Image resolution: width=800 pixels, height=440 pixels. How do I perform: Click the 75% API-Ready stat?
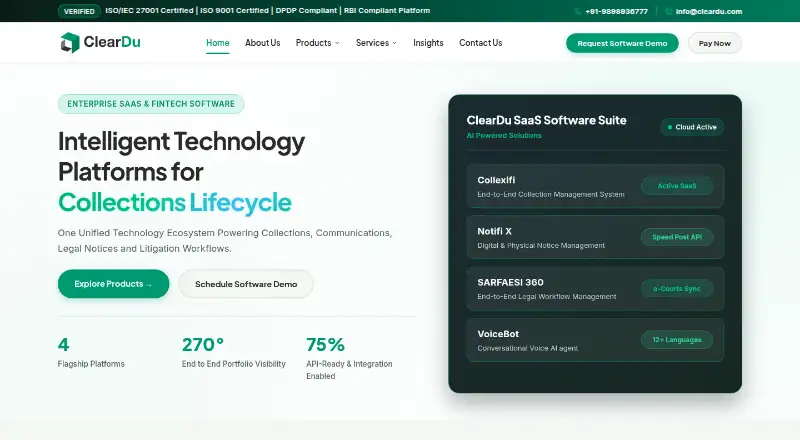[x=349, y=358]
